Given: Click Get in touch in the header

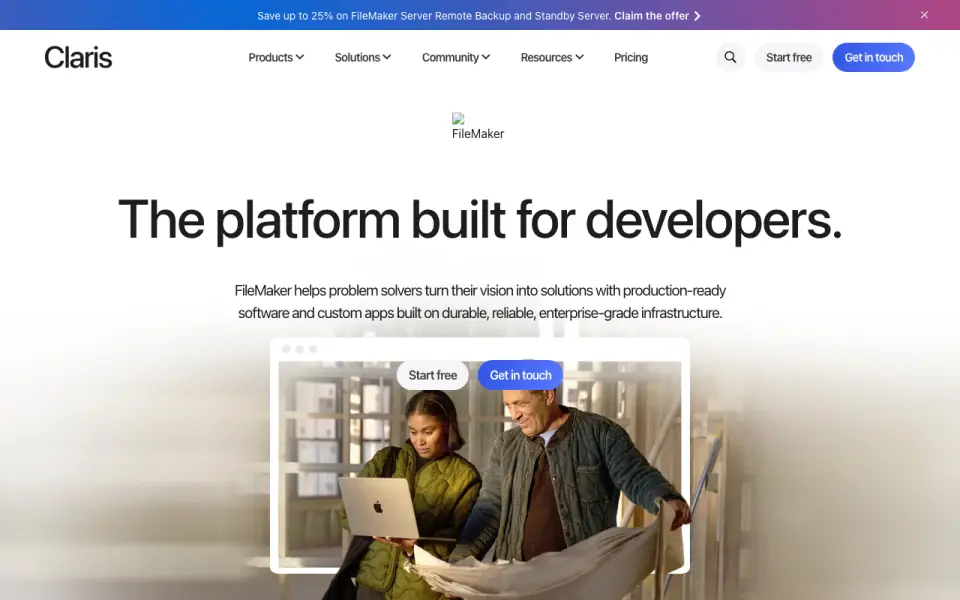Looking at the screenshot, I should pos(873,57).
